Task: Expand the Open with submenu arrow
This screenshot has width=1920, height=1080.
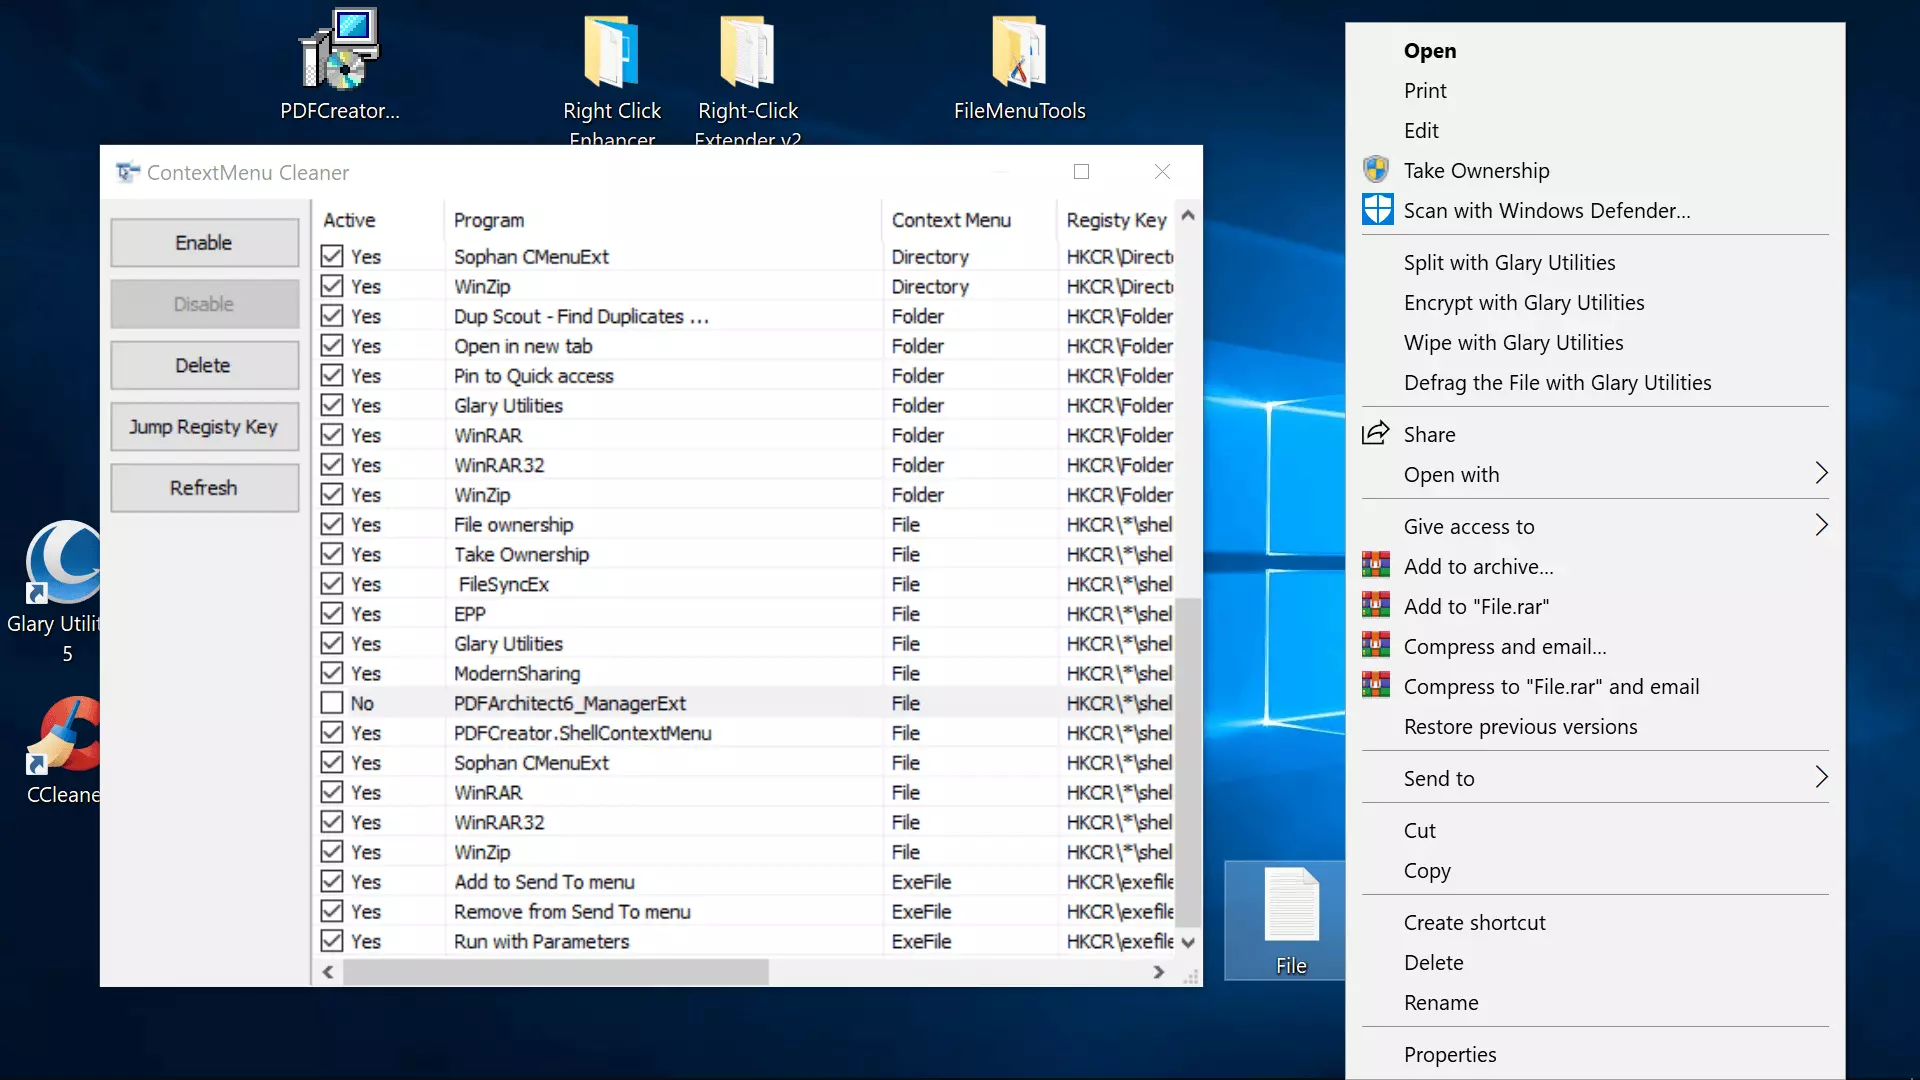Action: (1821, 473)
